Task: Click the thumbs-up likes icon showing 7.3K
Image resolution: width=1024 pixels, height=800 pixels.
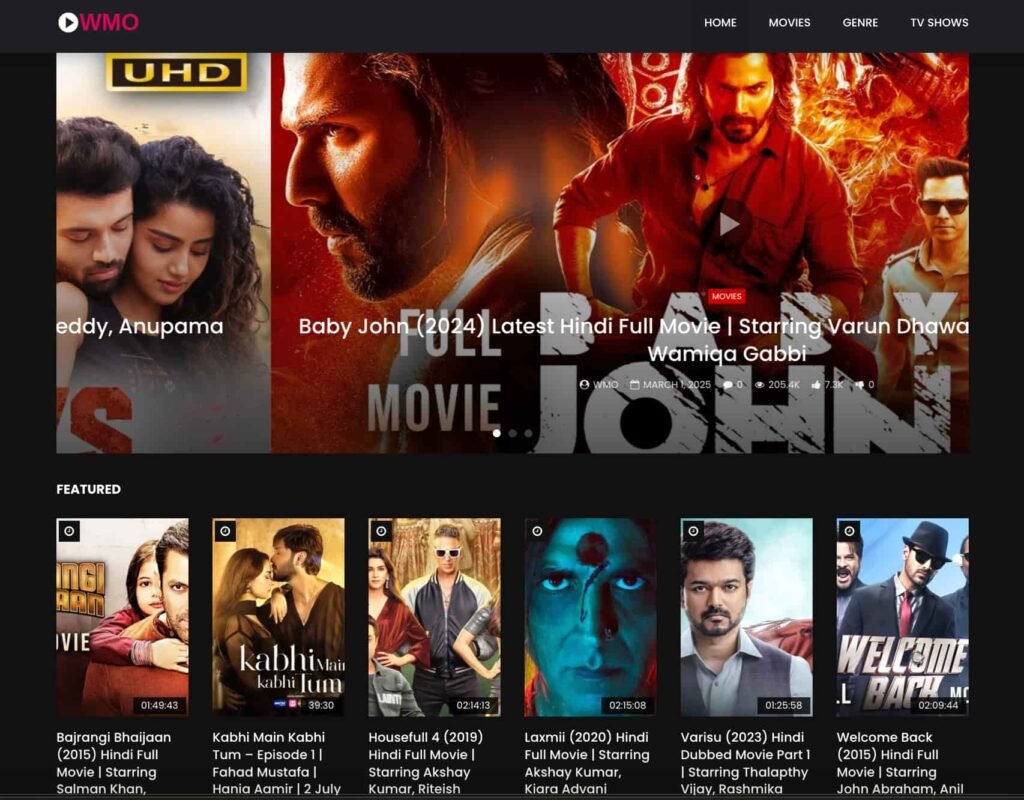Action: [816, 384]
